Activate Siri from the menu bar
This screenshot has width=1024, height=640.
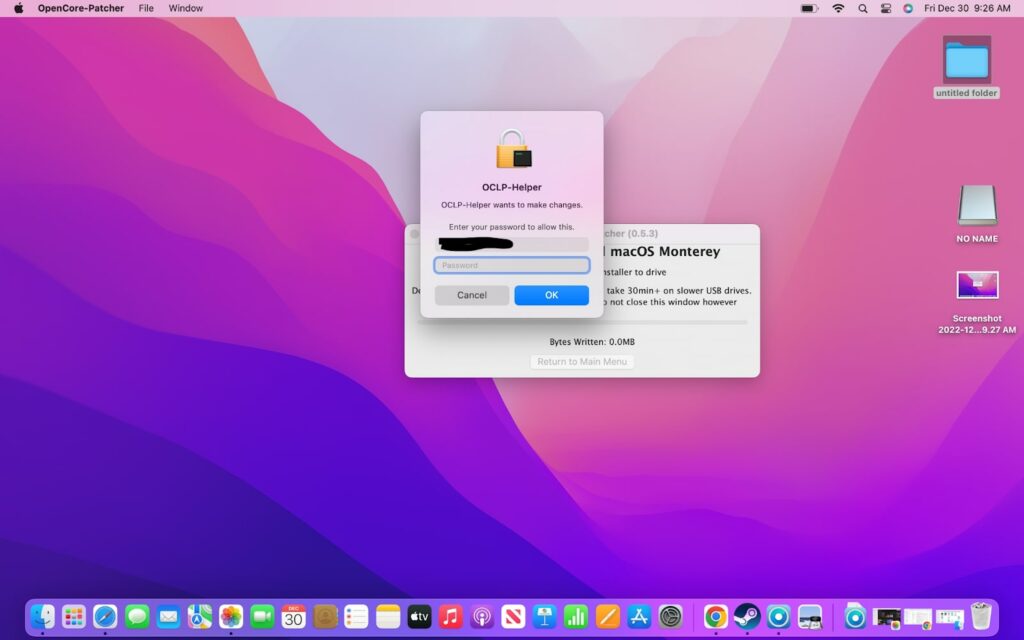(908, 8)
